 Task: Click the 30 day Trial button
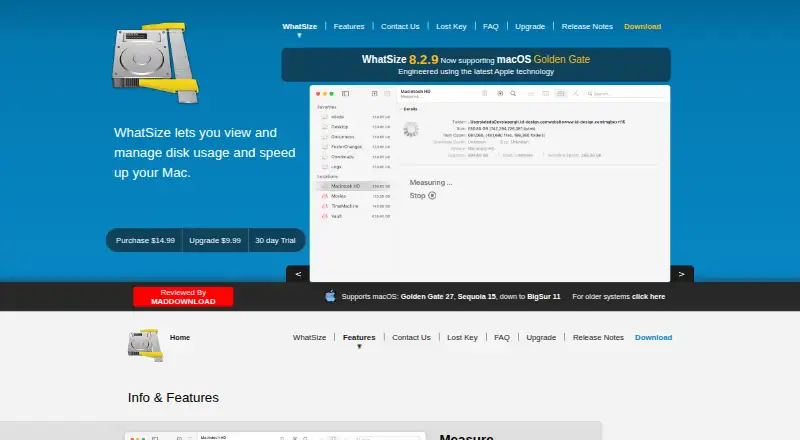(276, 240)
